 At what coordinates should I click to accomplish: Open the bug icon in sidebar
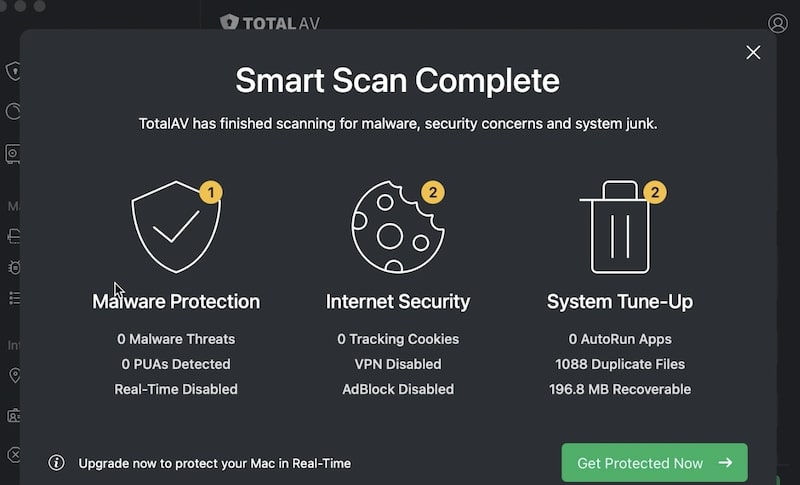14,267
